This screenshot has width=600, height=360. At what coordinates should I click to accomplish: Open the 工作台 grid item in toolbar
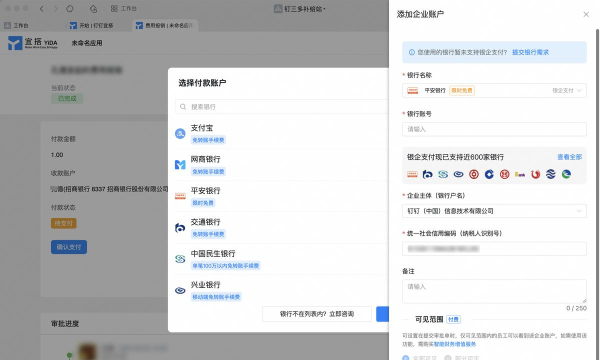click(124, 8)
